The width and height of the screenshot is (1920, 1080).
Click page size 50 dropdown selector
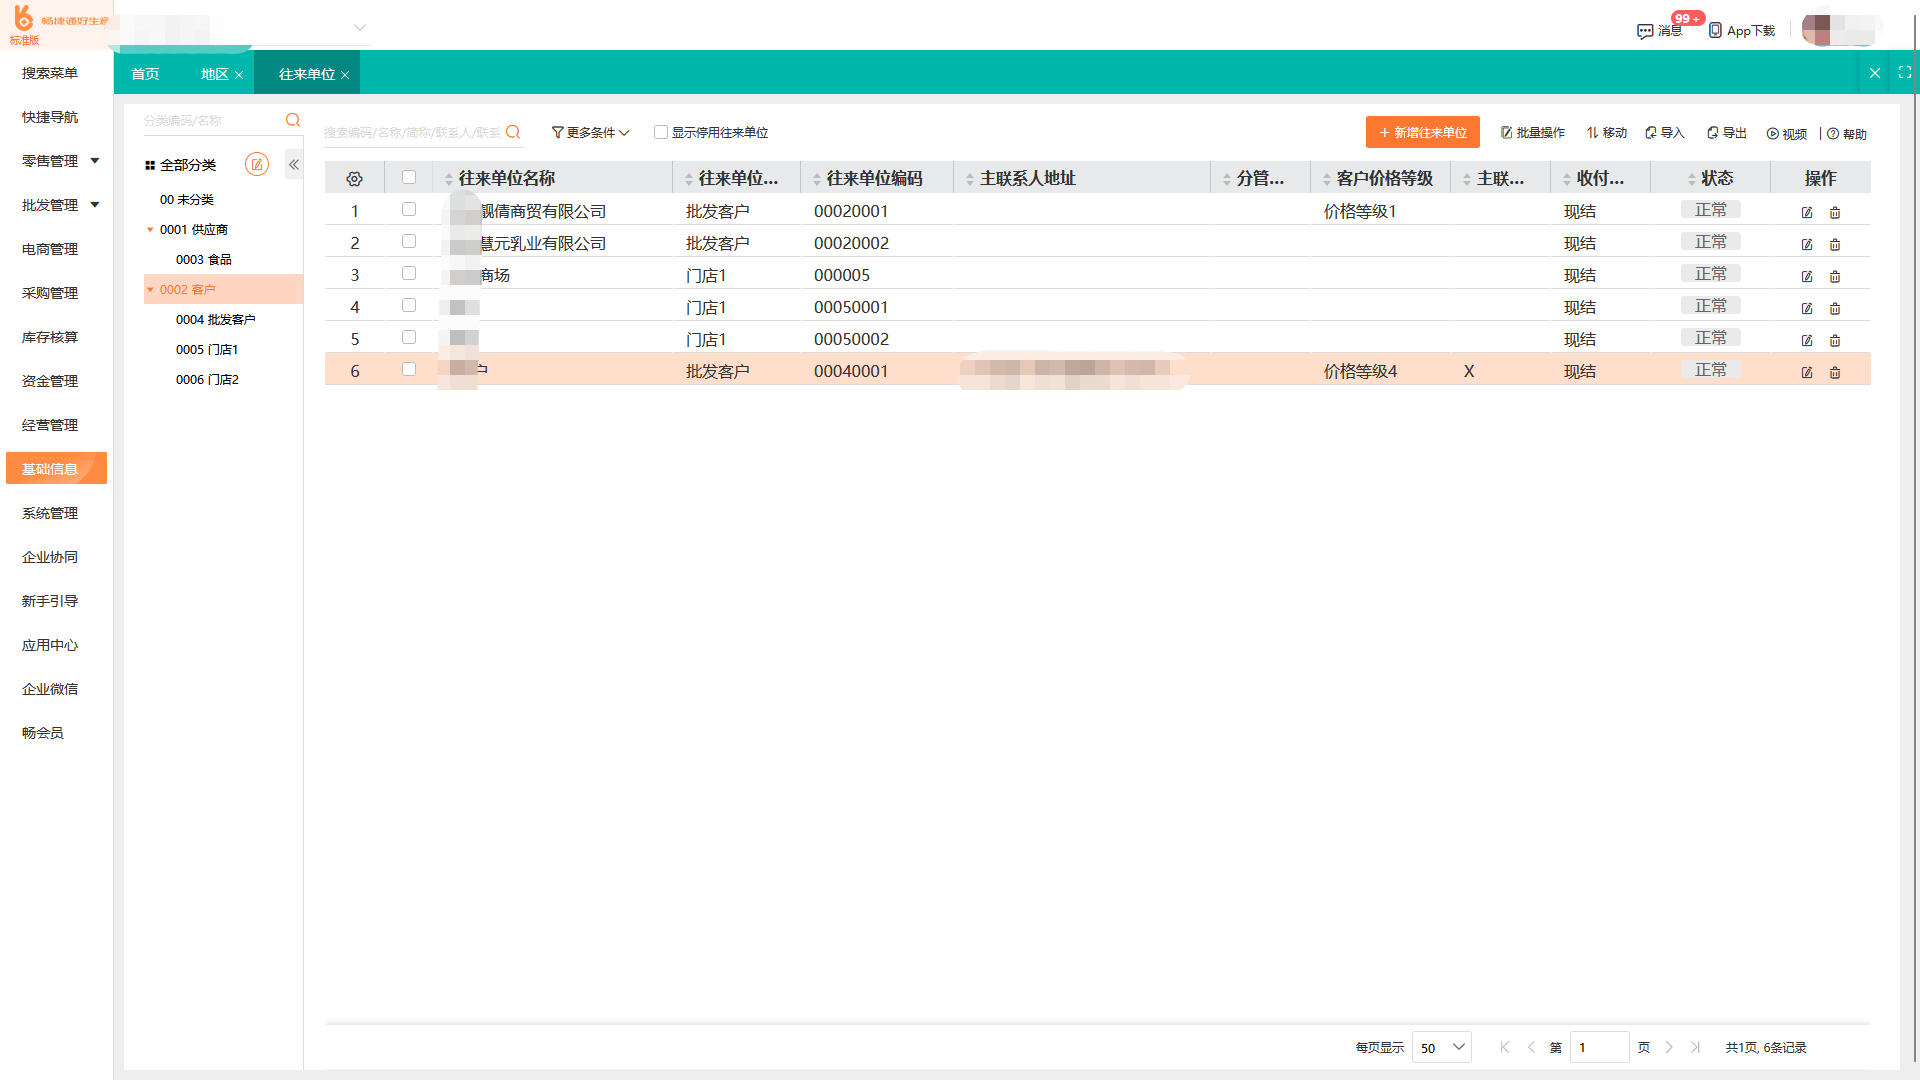coord(1437,1047)
